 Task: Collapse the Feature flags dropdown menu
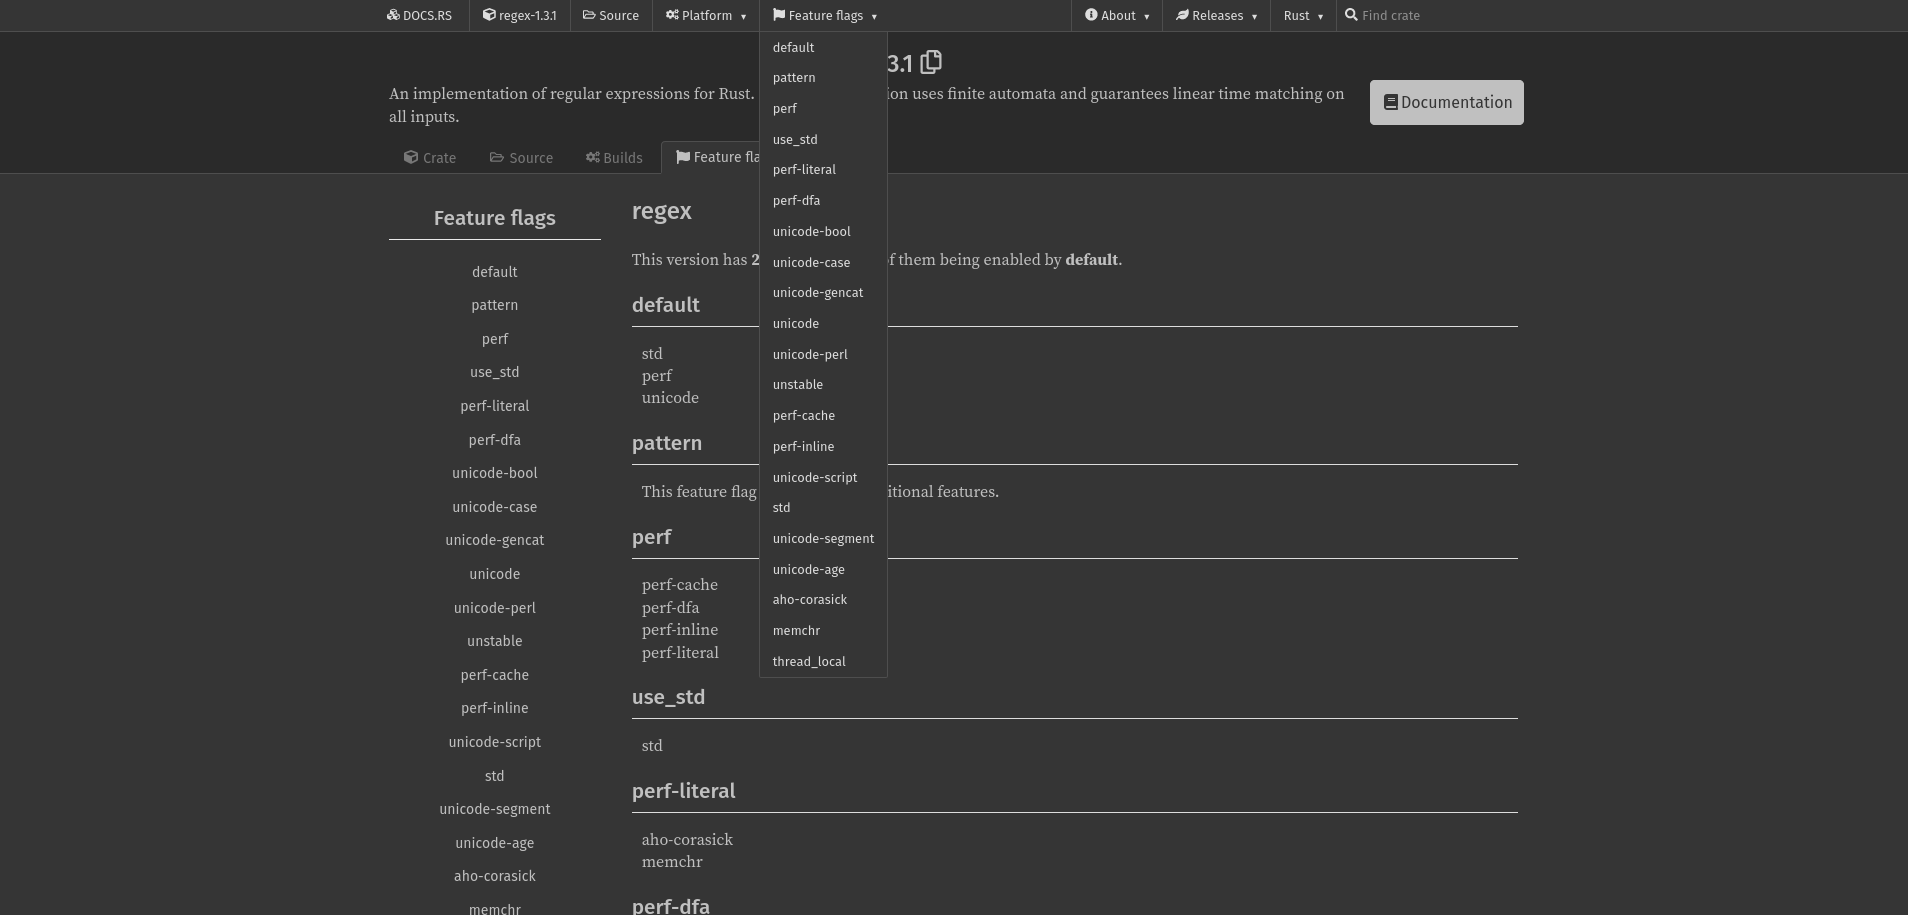coord(824,16)
